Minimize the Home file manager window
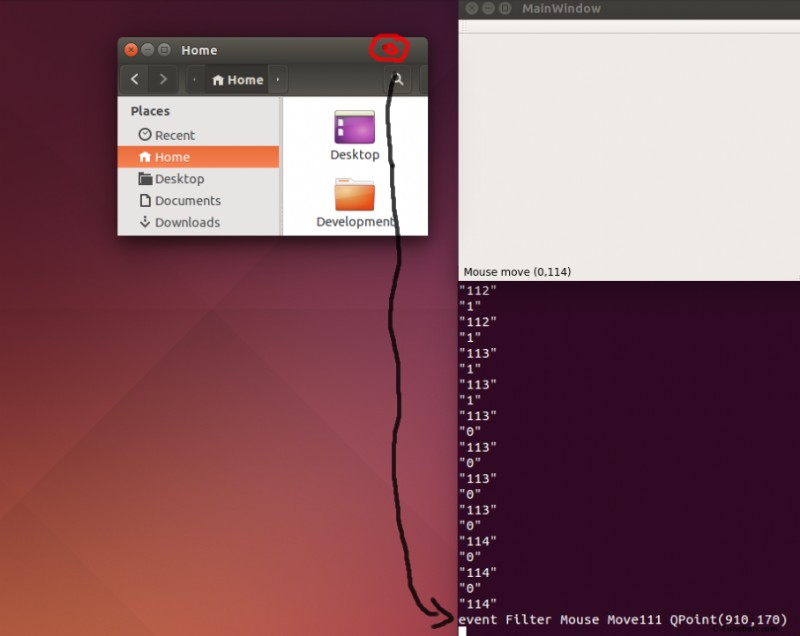Screen dimensions: 800x636 pos(147,50)
